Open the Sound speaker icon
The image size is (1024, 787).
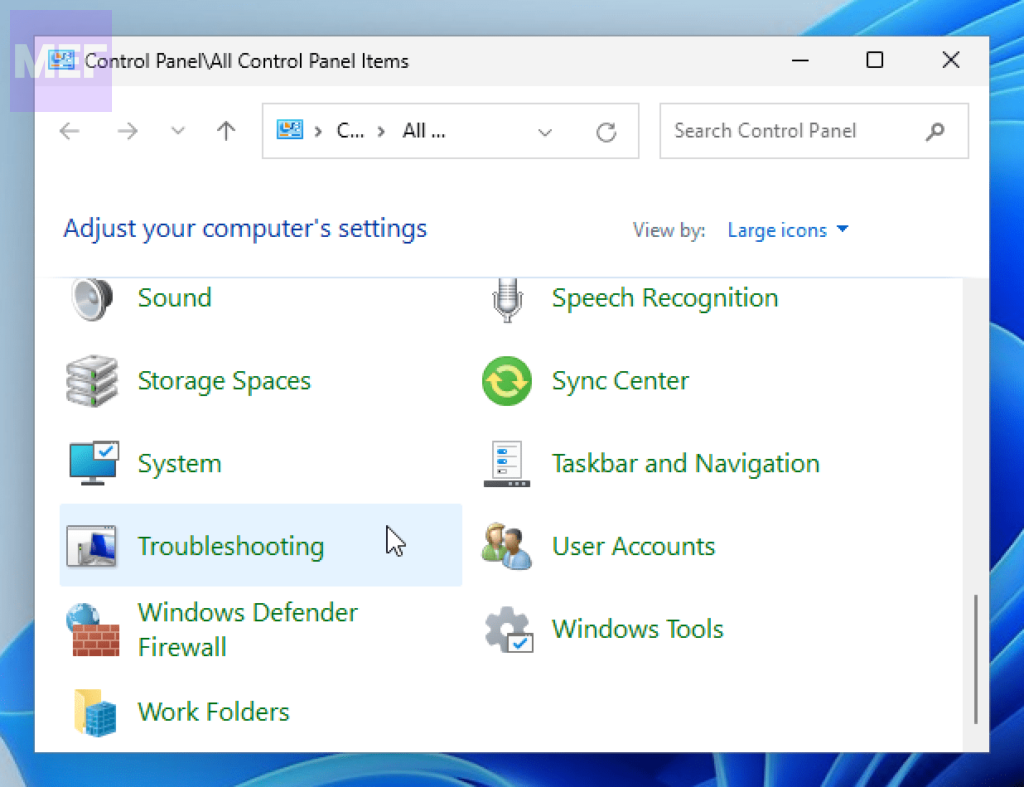pos(92,298)
